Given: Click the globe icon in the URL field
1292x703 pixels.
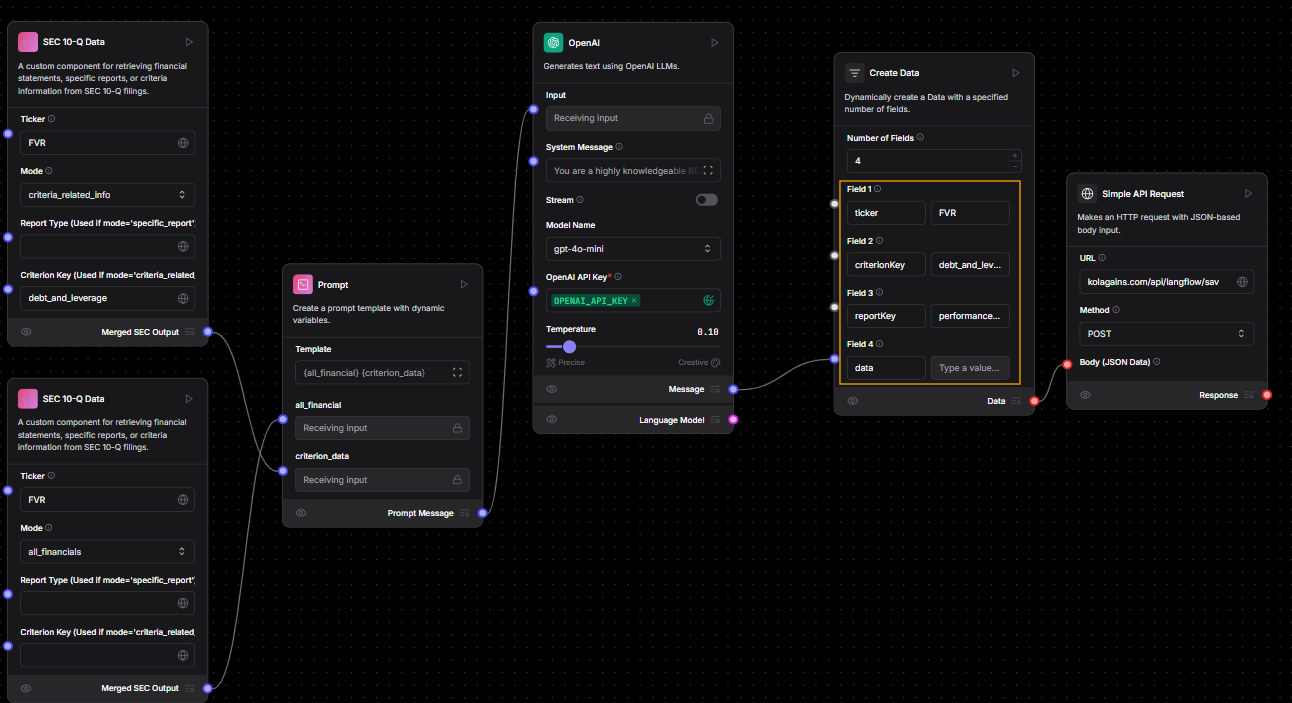Looking at the screenshot, I should coord(1242,282).
